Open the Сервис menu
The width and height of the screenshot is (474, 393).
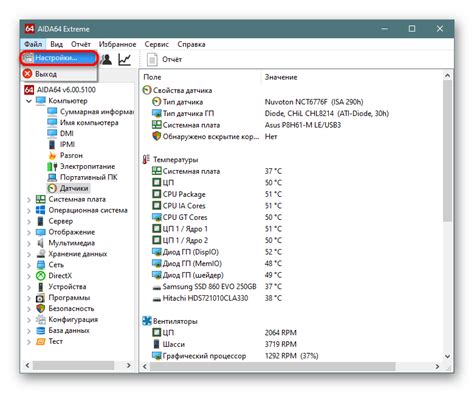157,44
